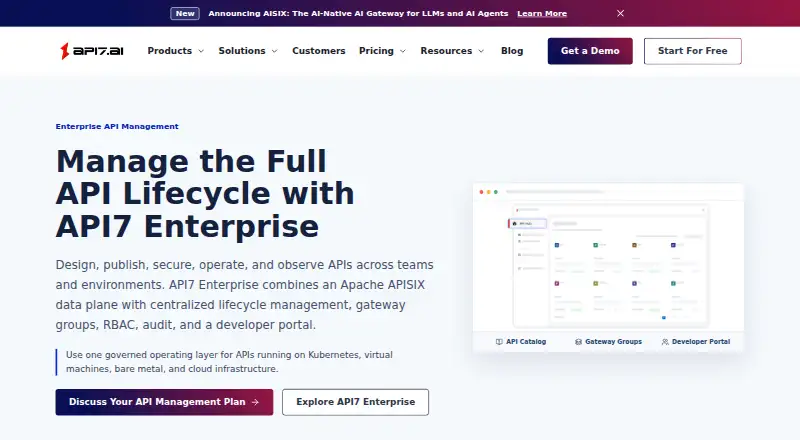Open the Customers page

click(x=318, y=51)
